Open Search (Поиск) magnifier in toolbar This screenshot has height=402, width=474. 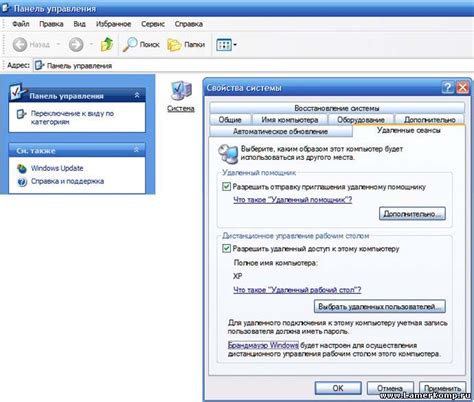click(x=130, y=44)
